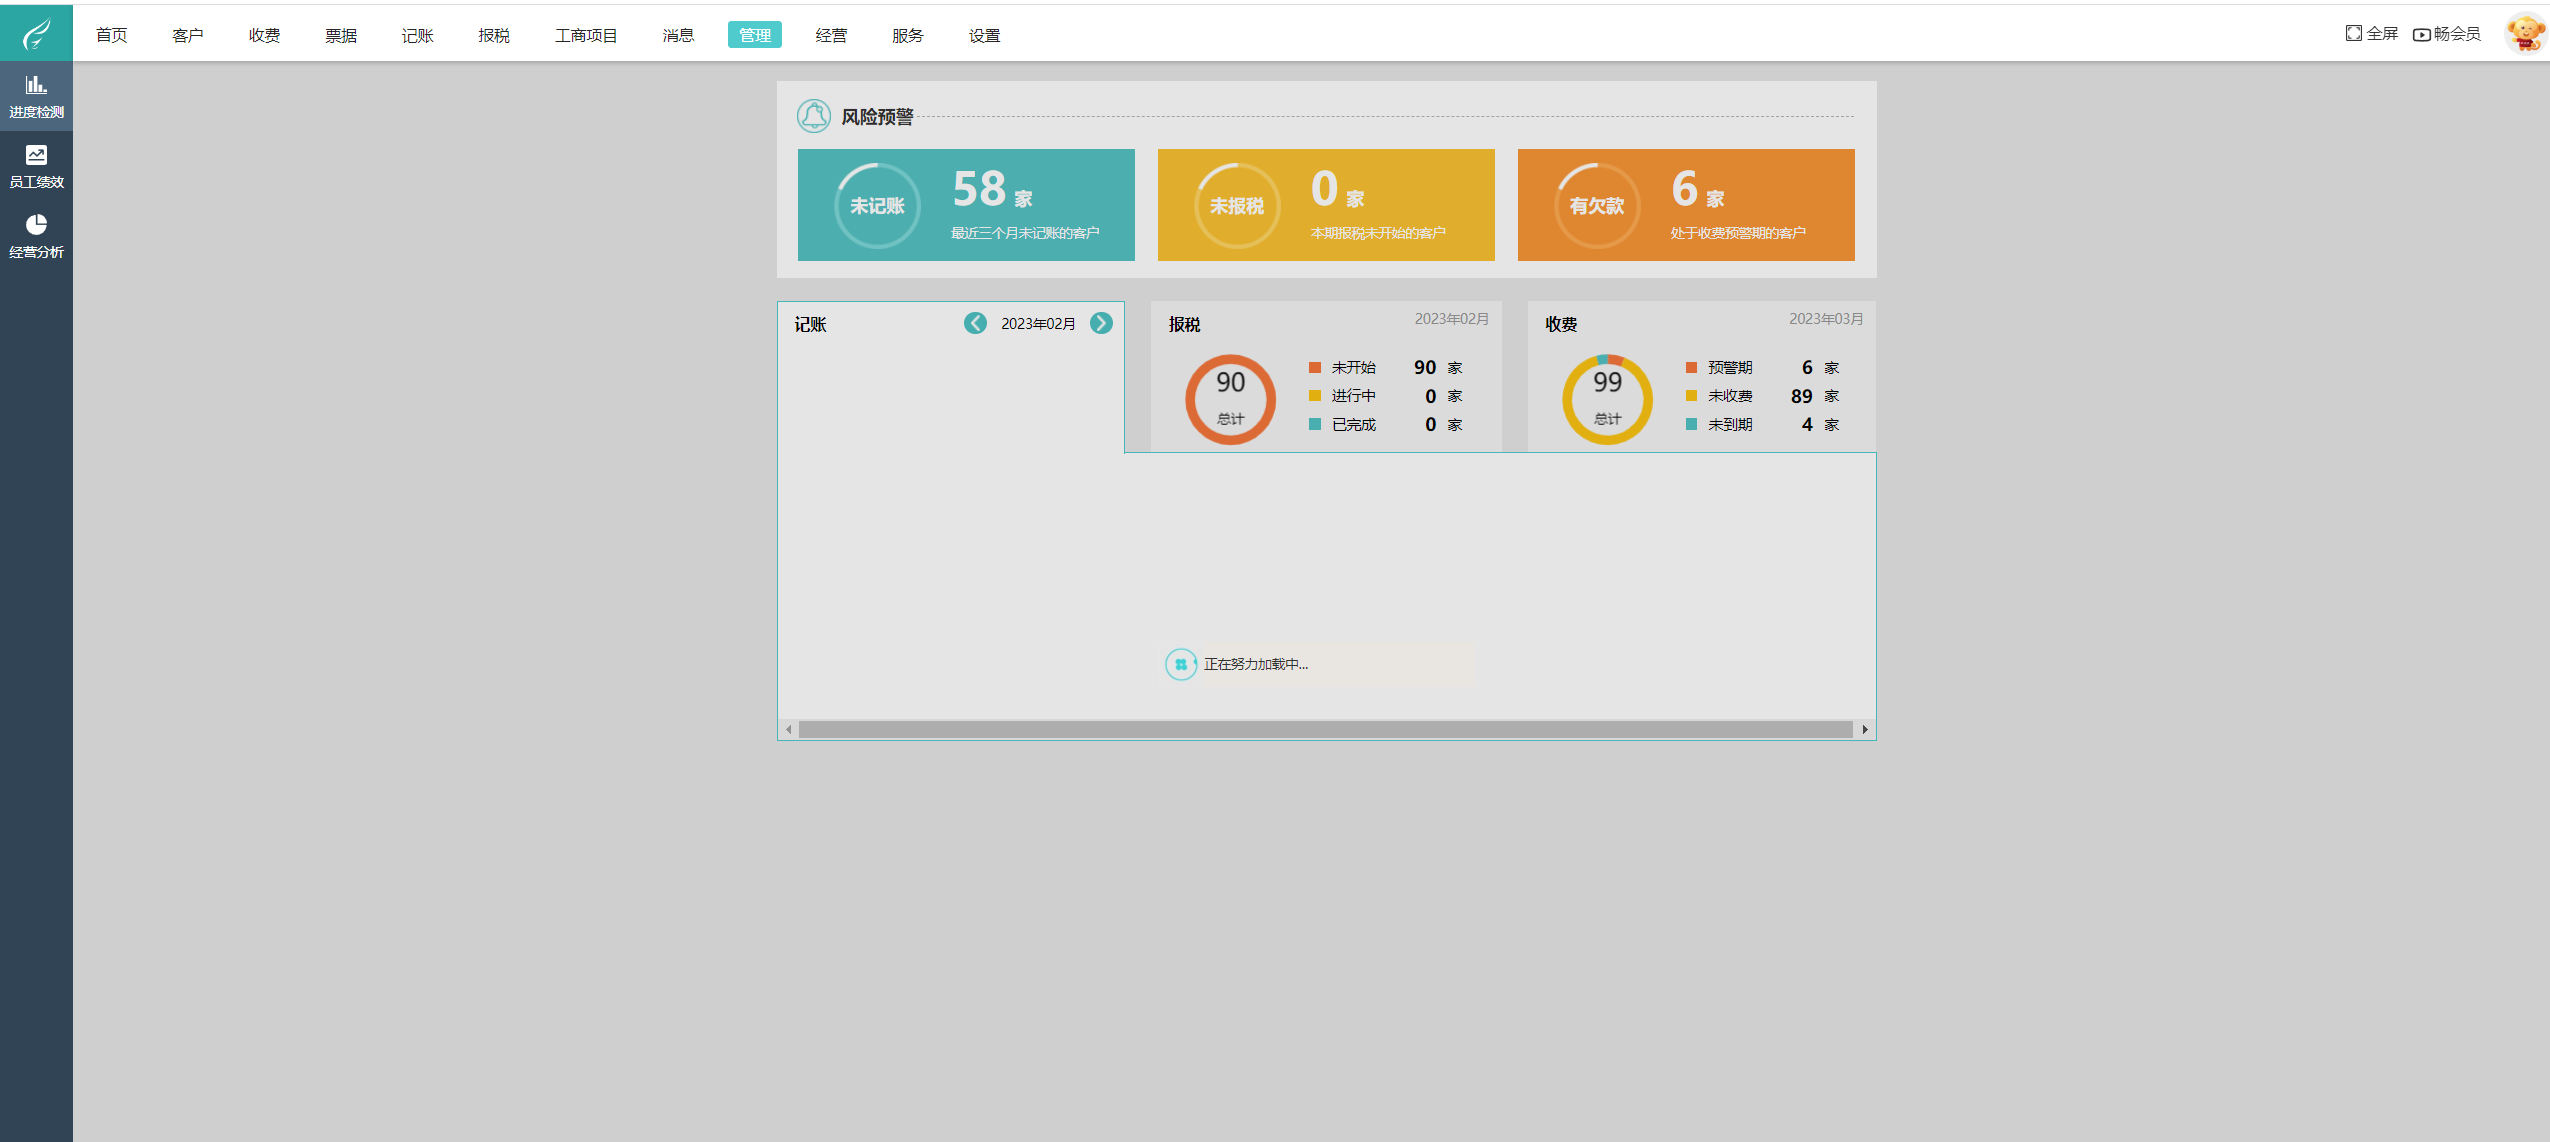This screenshot has height=1142, width=2550.
Task: Click the 管理 management tab
Action: click(x=753, y=34)
